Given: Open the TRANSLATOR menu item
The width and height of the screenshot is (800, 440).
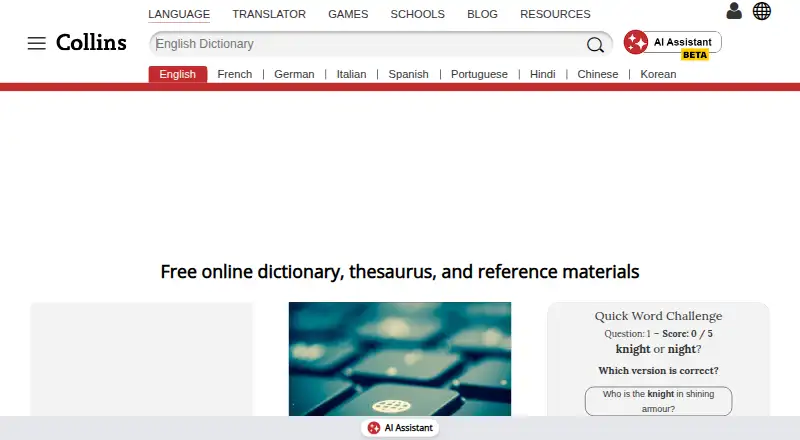Looking at the screenshot, I should 269,14.
